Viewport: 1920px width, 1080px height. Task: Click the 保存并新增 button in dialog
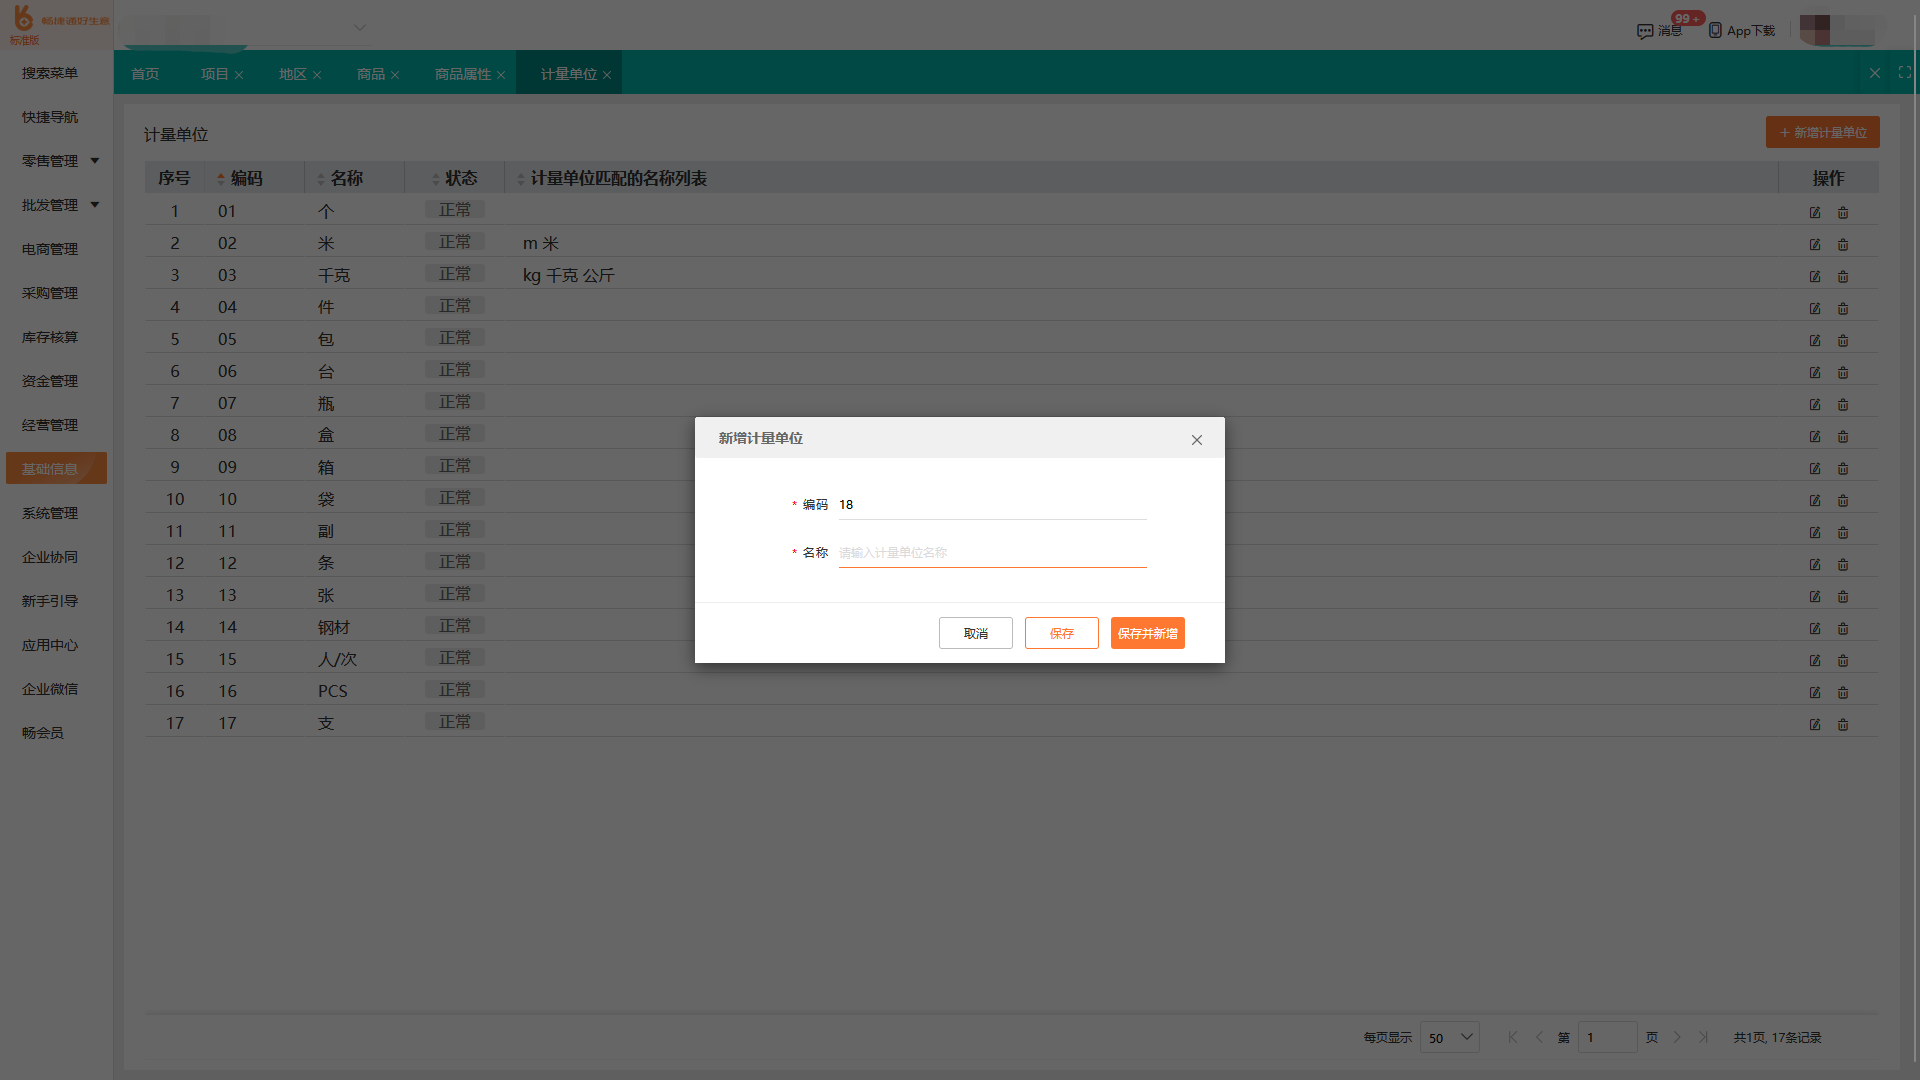(x=1147, y=633)
